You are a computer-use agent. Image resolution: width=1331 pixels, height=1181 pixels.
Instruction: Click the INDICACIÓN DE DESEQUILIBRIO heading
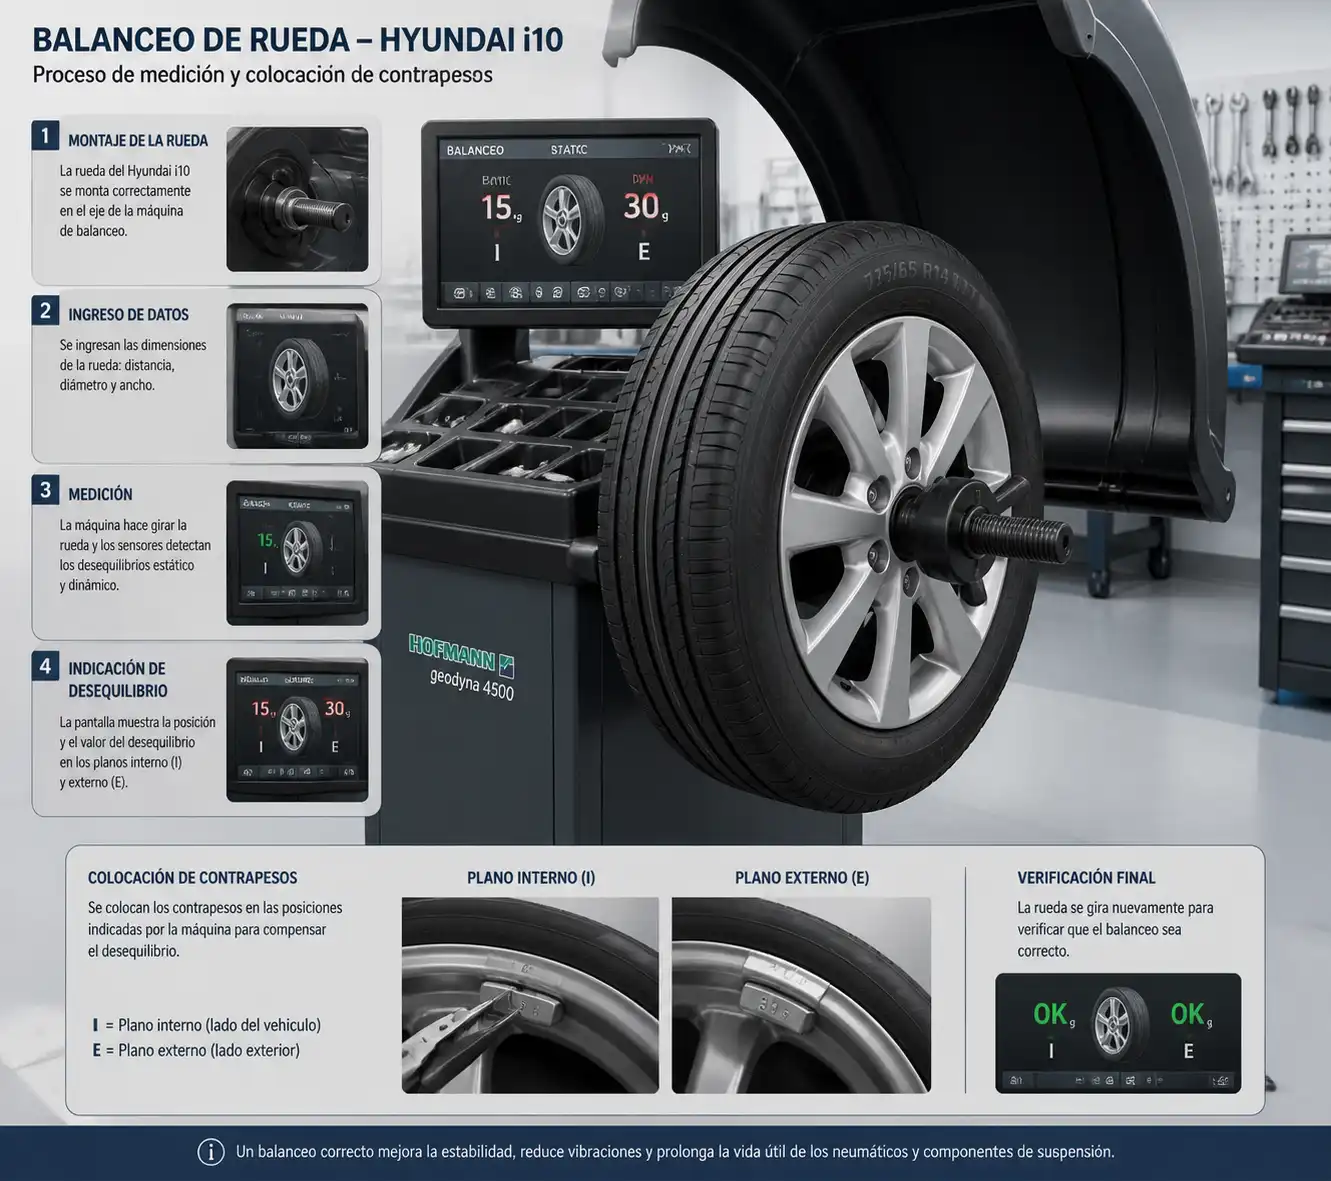pos(118,680)
